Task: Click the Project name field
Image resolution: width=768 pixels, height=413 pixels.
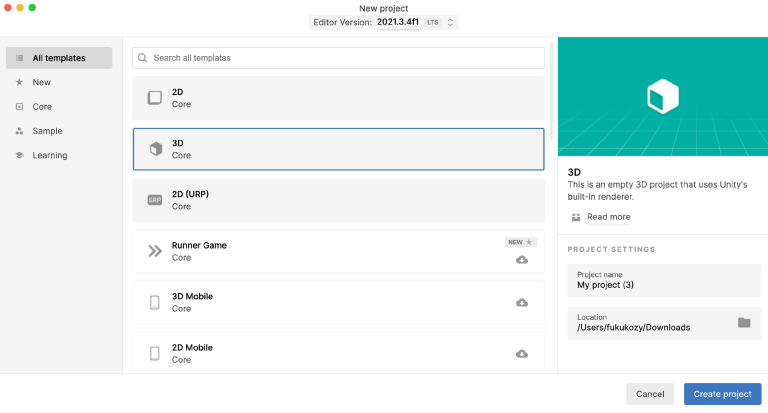Action: pyautogui.click(x=664, y=280)
